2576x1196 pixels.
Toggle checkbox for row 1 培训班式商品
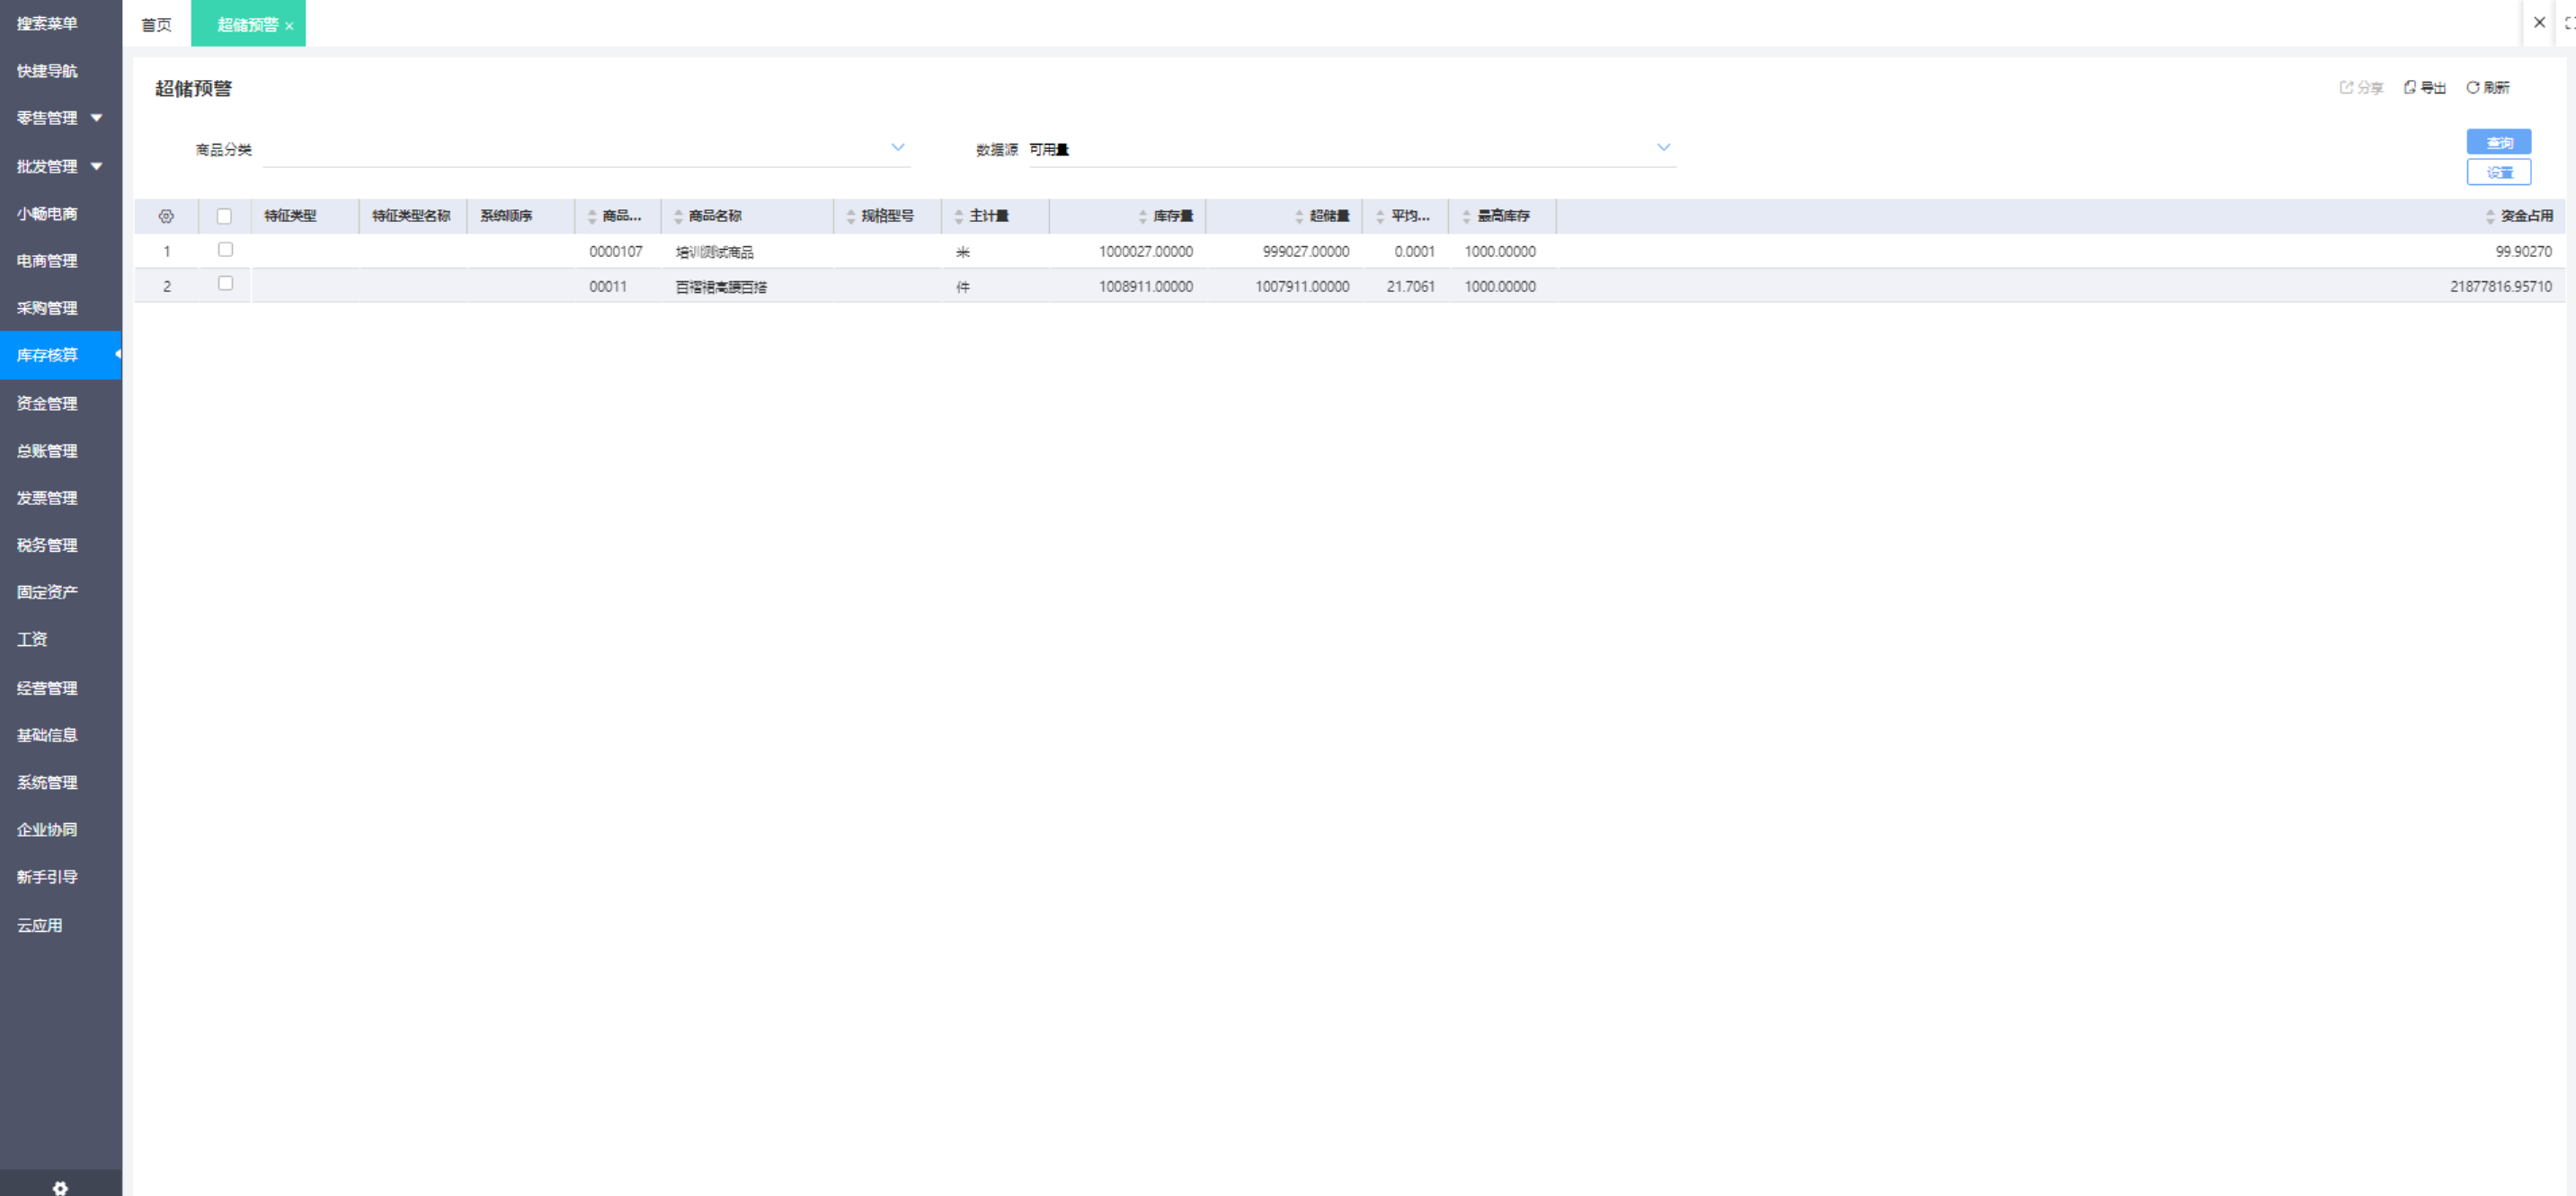pos(225,248)
